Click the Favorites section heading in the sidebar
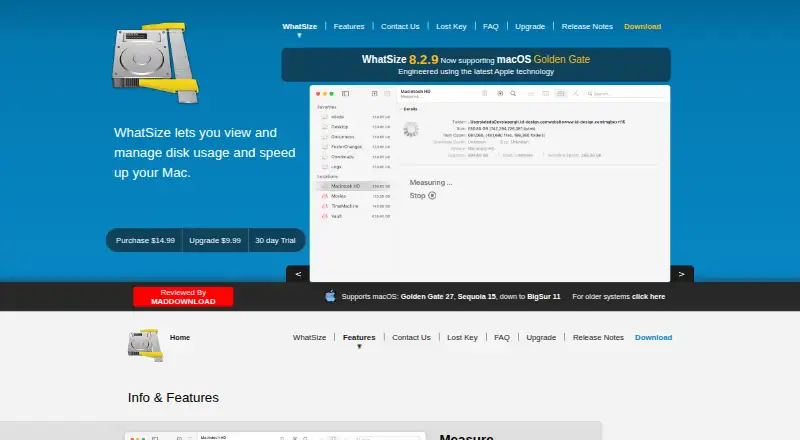The width and height of the screenshot is (800, 440). (x=327, y=107)
